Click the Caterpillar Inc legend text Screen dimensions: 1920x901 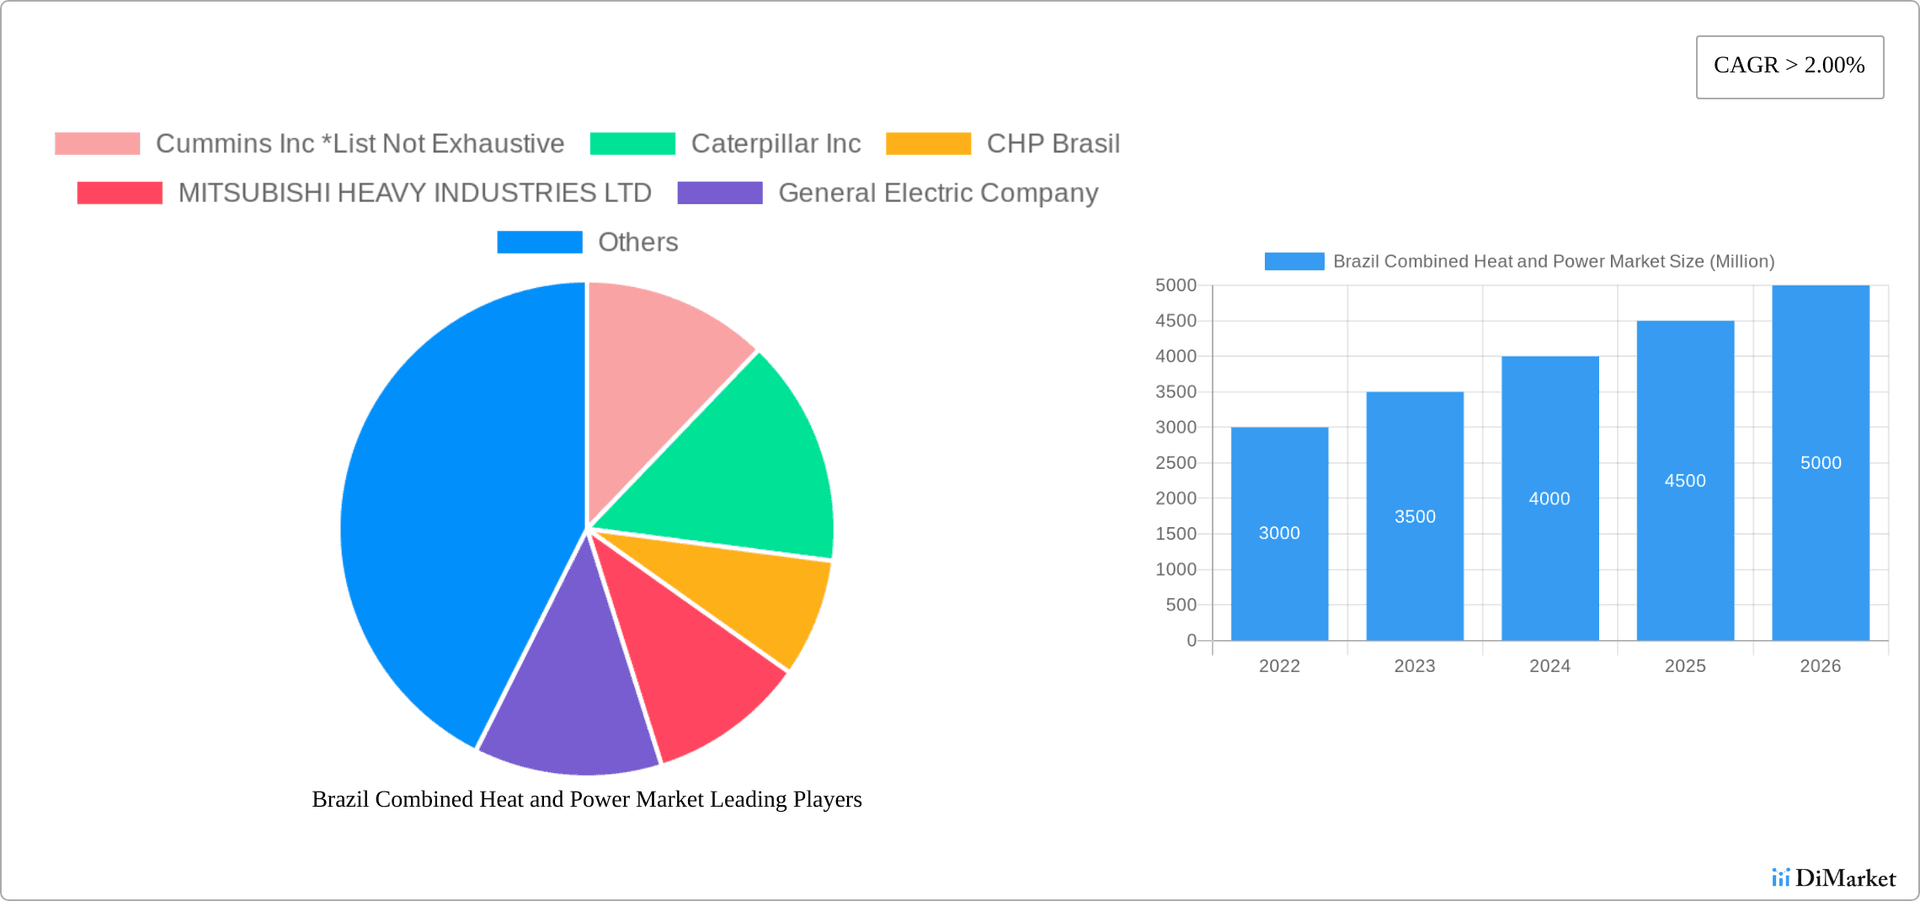776,143
